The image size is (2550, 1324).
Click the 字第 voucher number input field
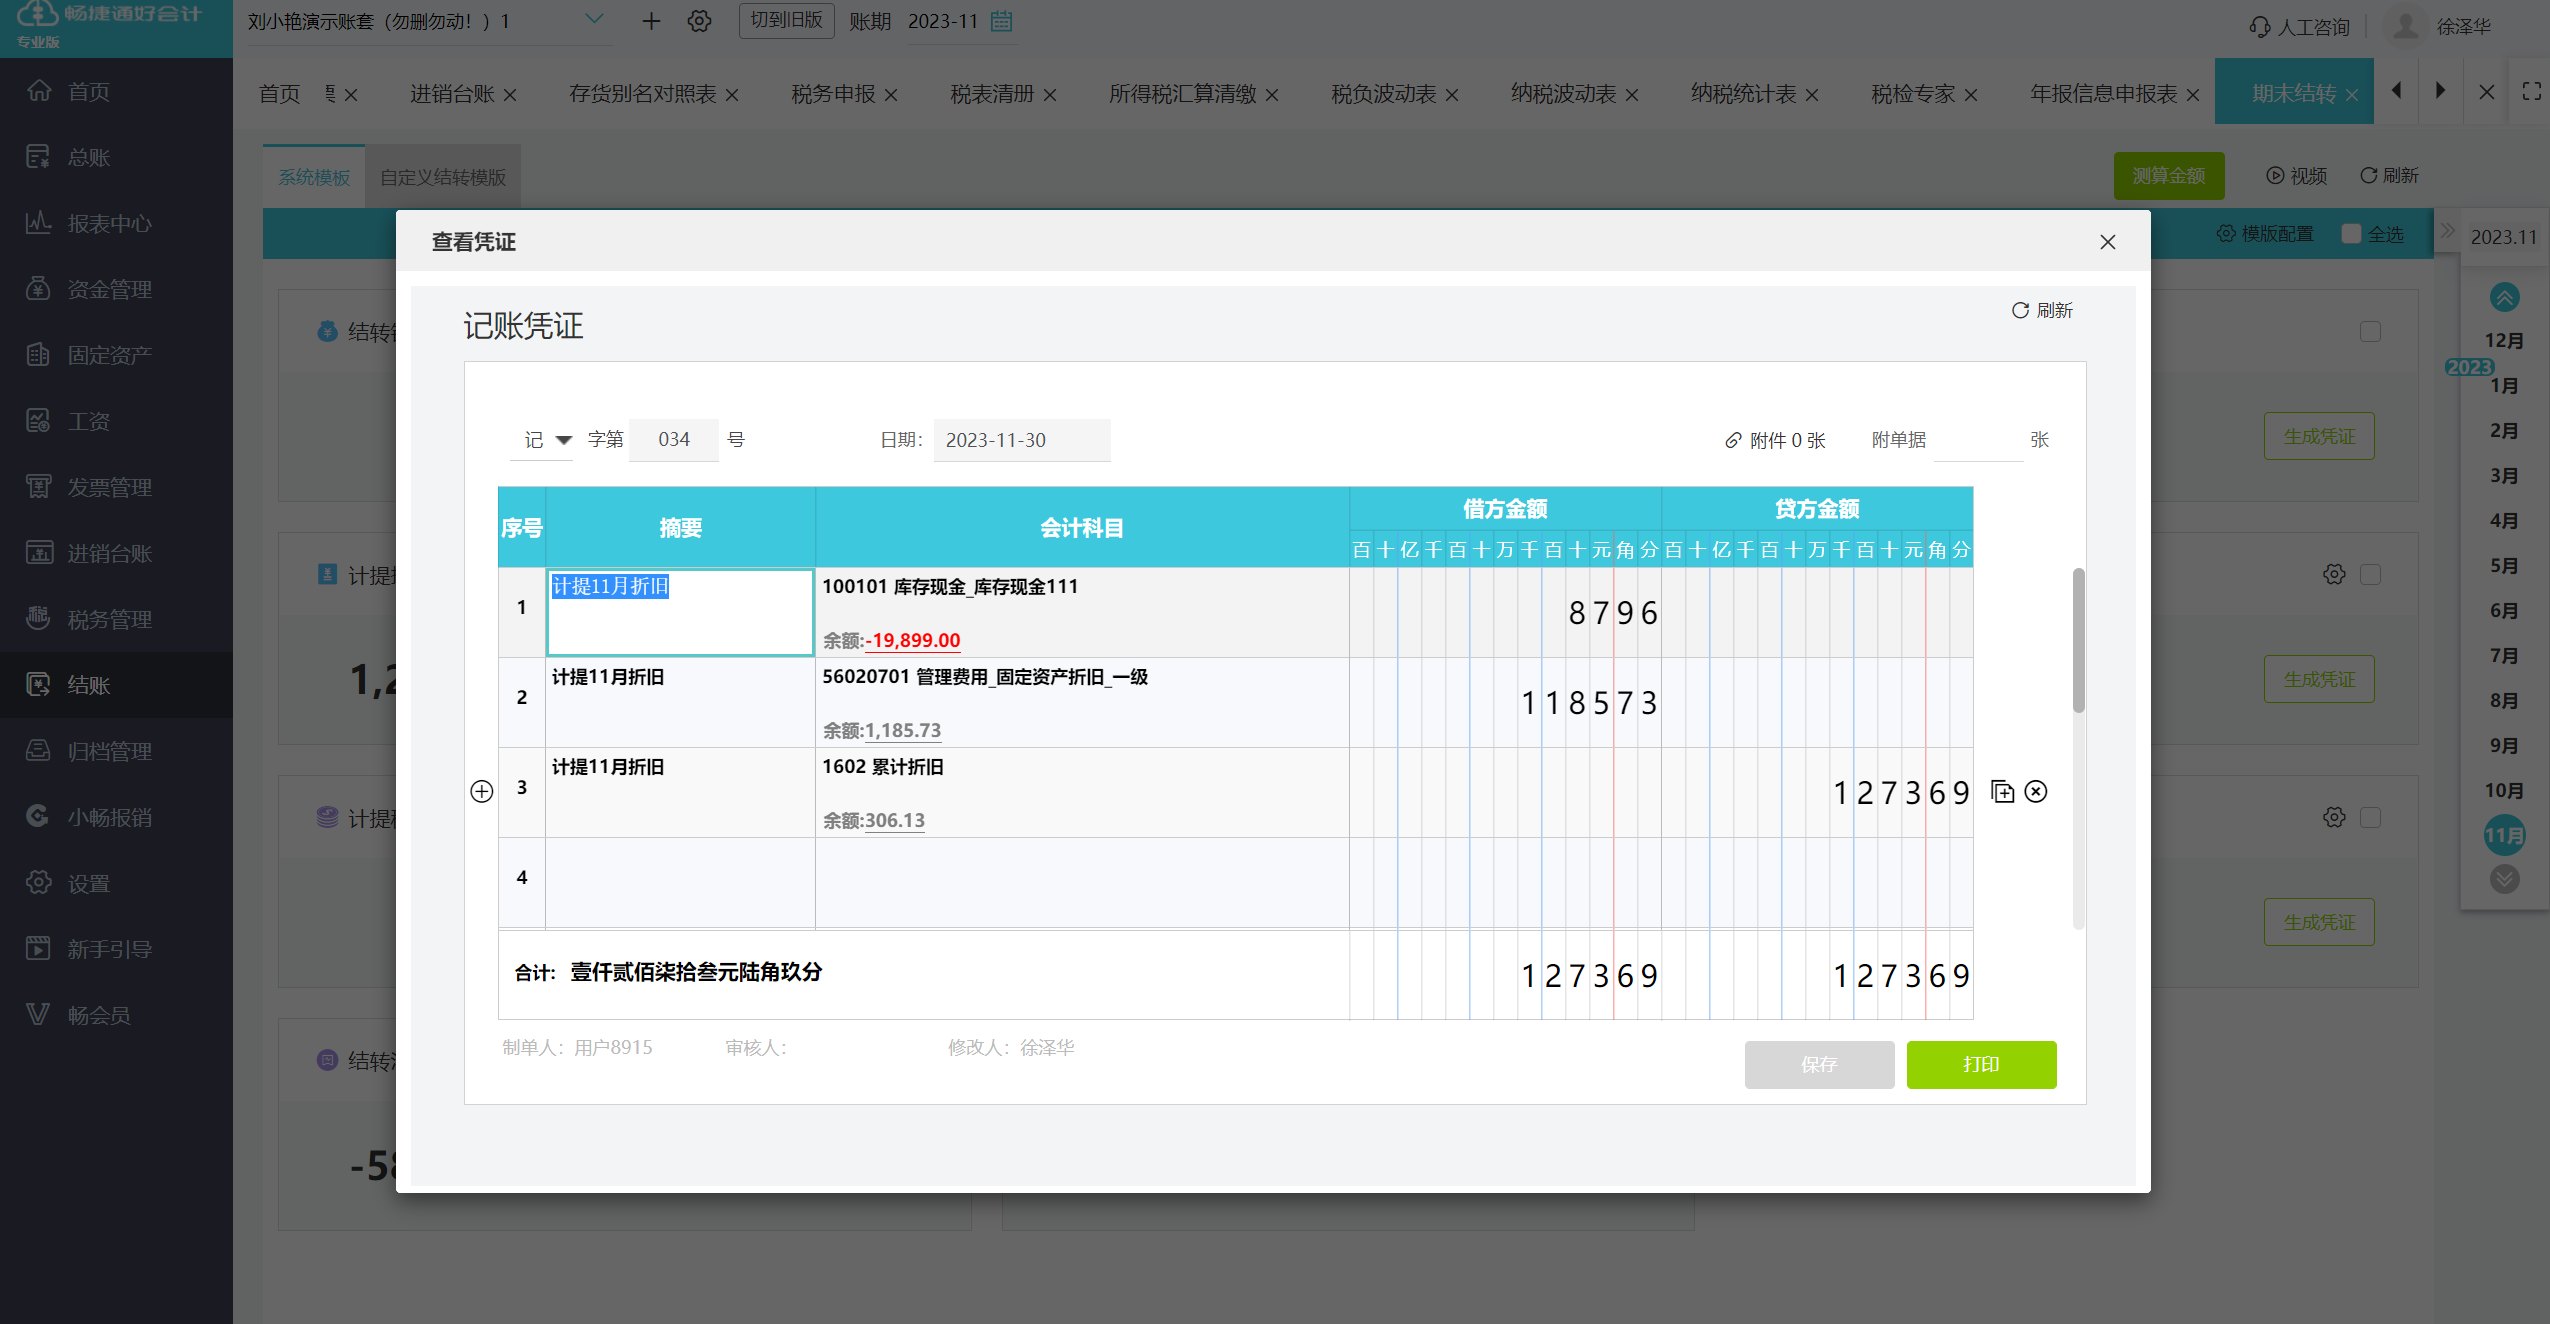(675, 440)
